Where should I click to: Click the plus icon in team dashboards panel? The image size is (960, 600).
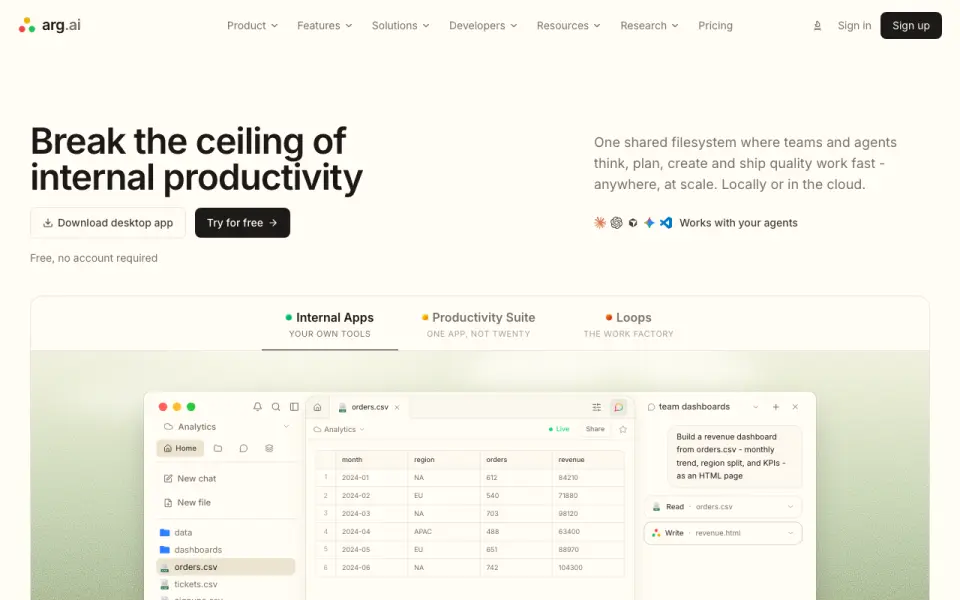click(776, 407)
